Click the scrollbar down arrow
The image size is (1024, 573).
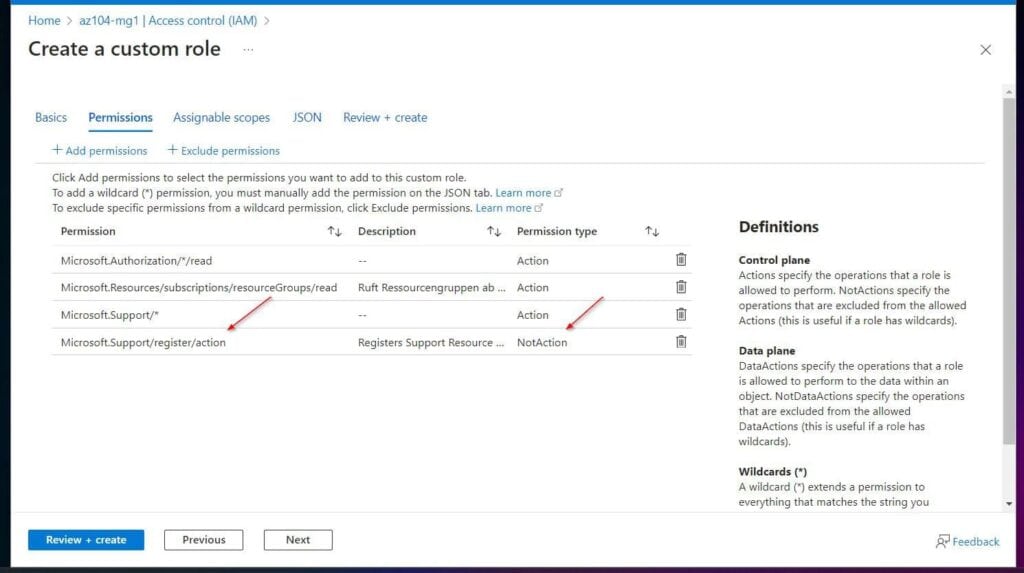click(1009, 504)
